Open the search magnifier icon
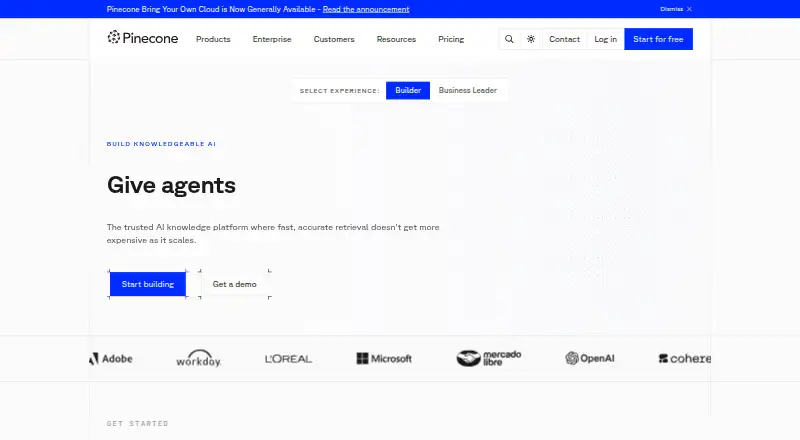Viewport: 800px width, 440px height. 509,39
